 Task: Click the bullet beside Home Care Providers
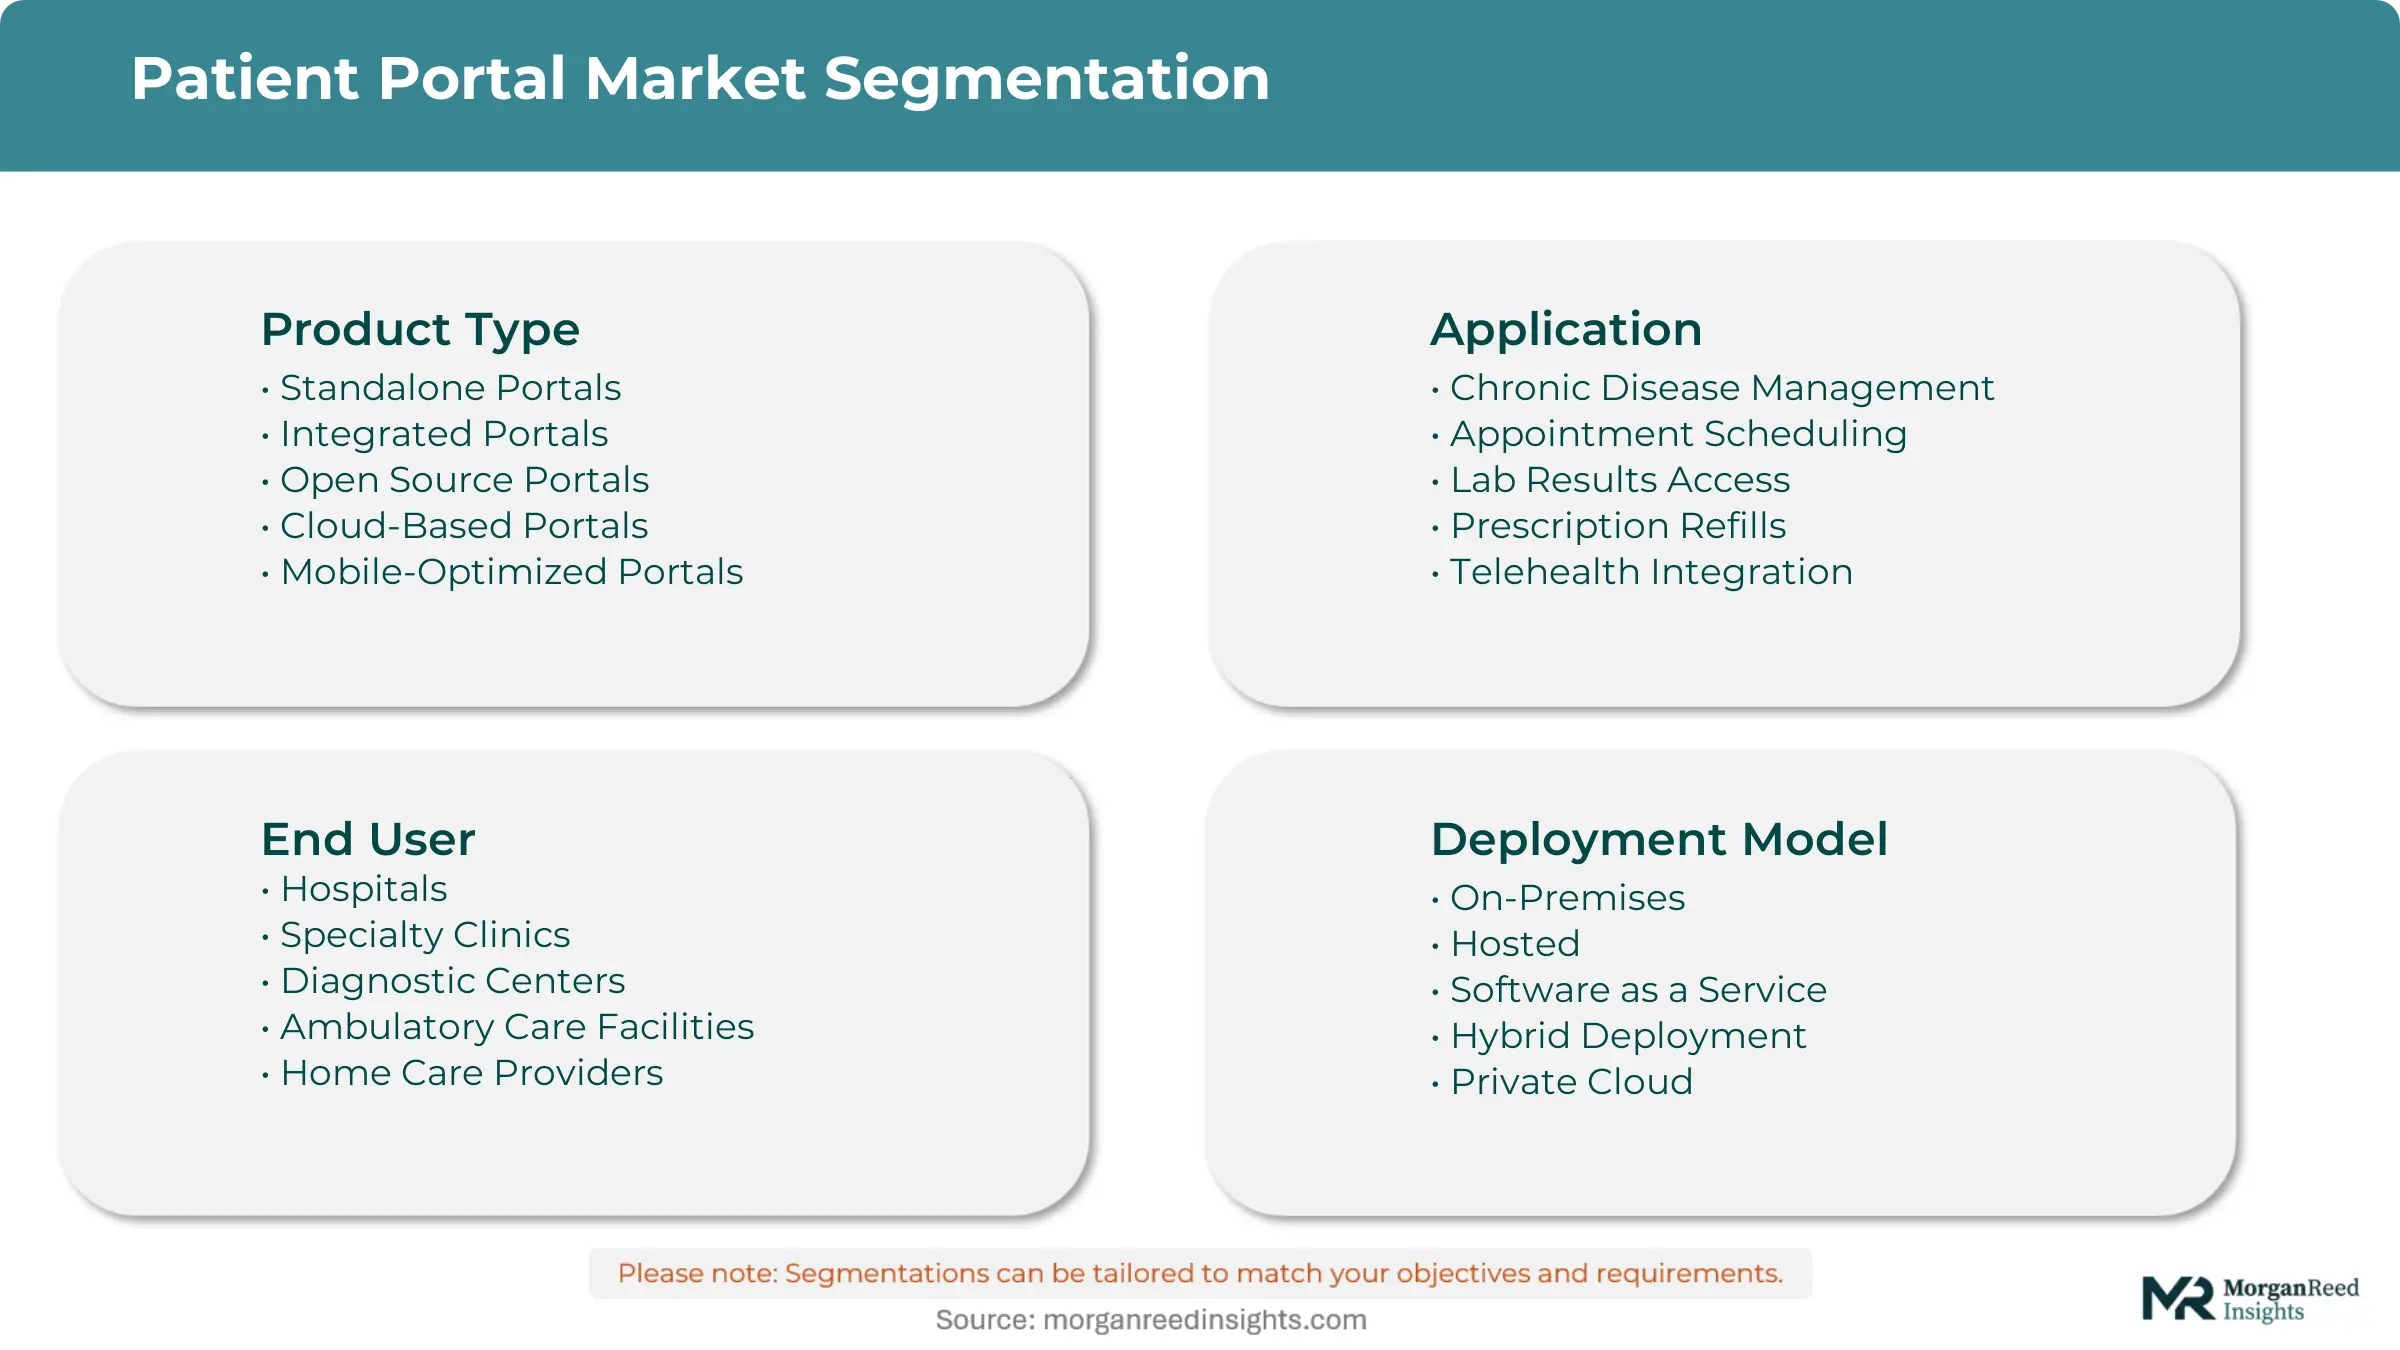265,1074
